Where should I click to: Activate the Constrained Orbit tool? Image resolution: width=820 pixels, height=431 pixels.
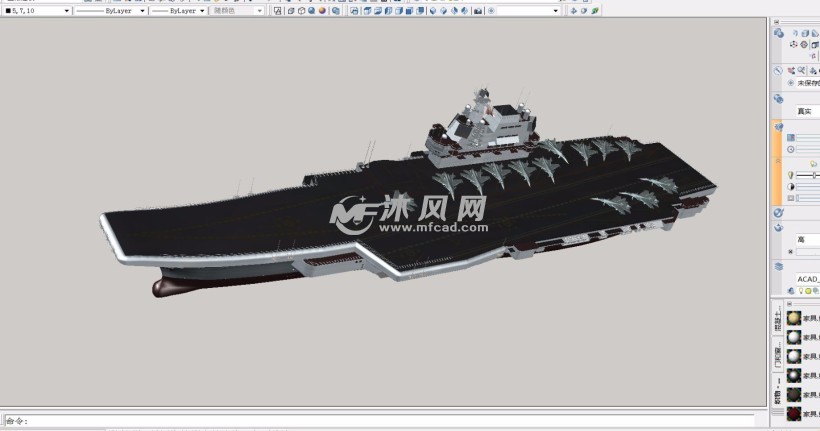pyautogui.click(x=573, y=11)
